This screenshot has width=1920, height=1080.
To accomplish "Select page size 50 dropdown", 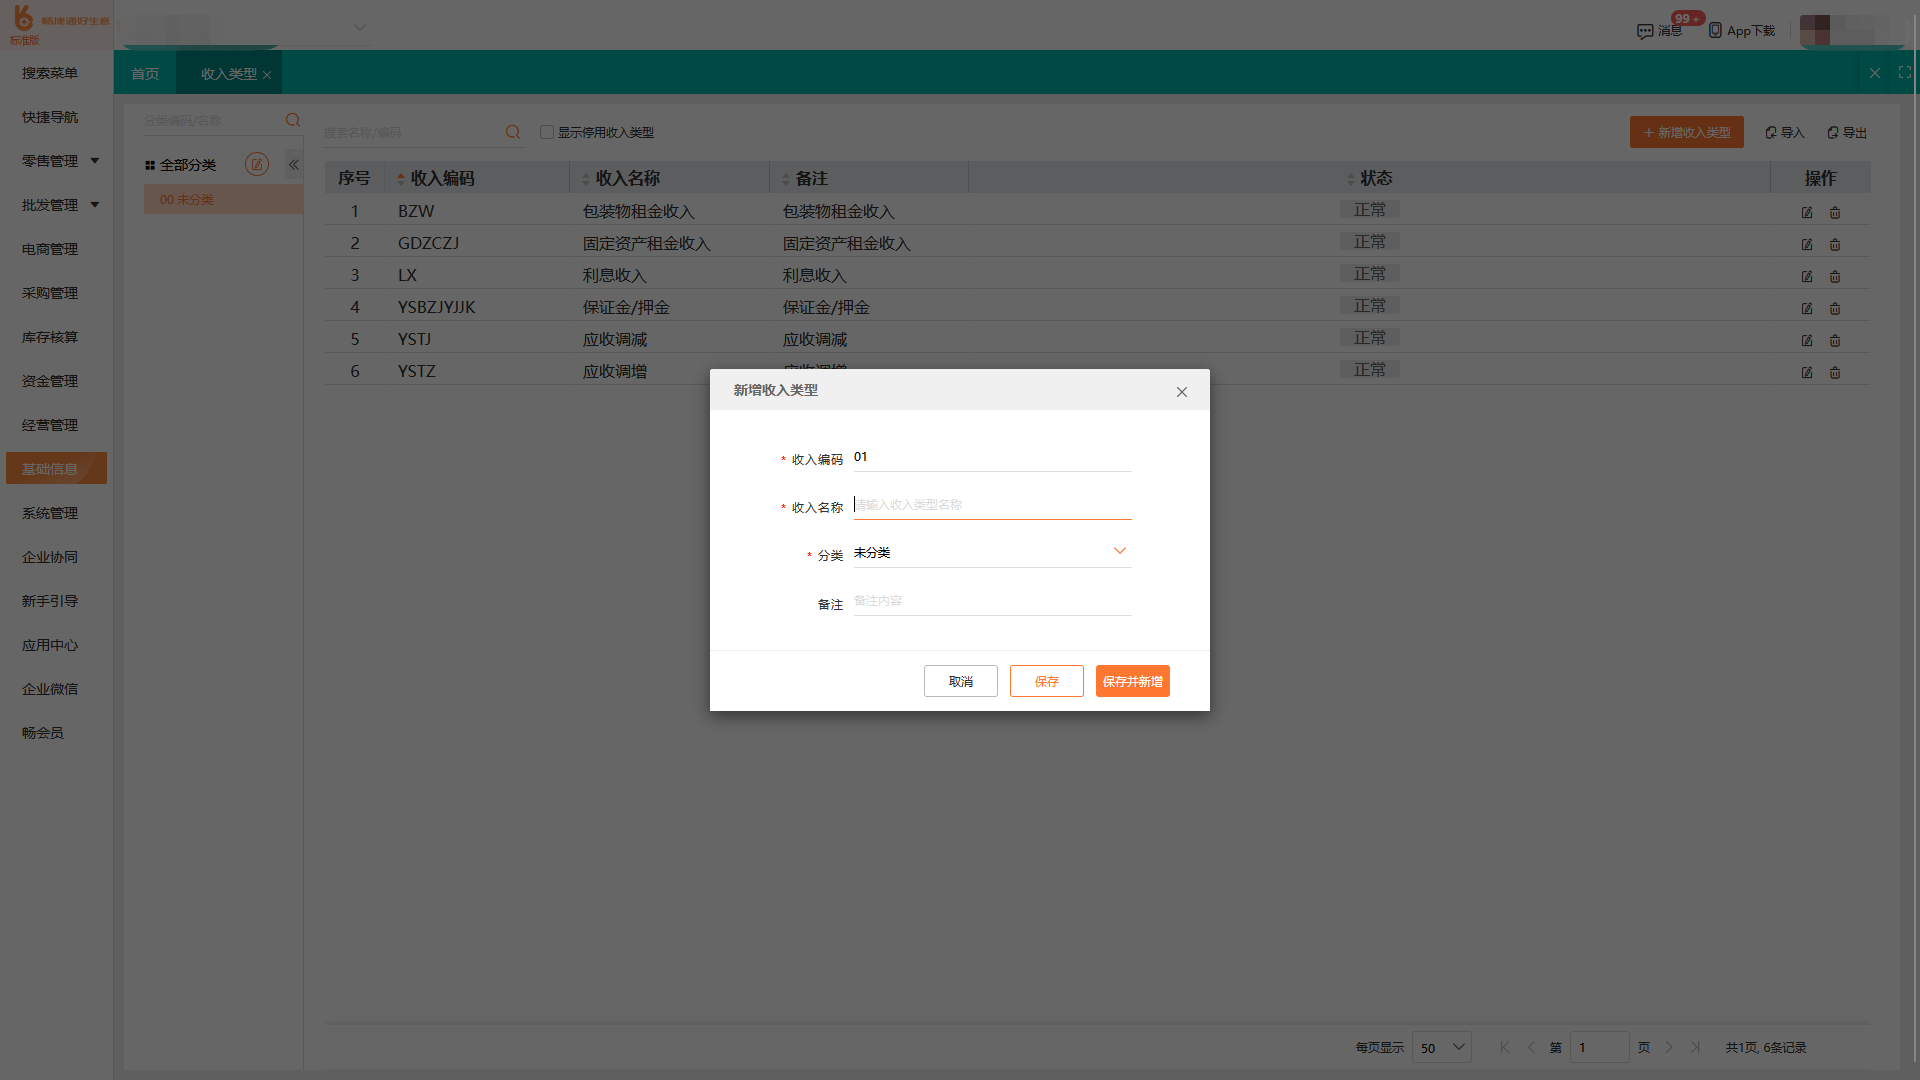I will pos(1441,1046).
